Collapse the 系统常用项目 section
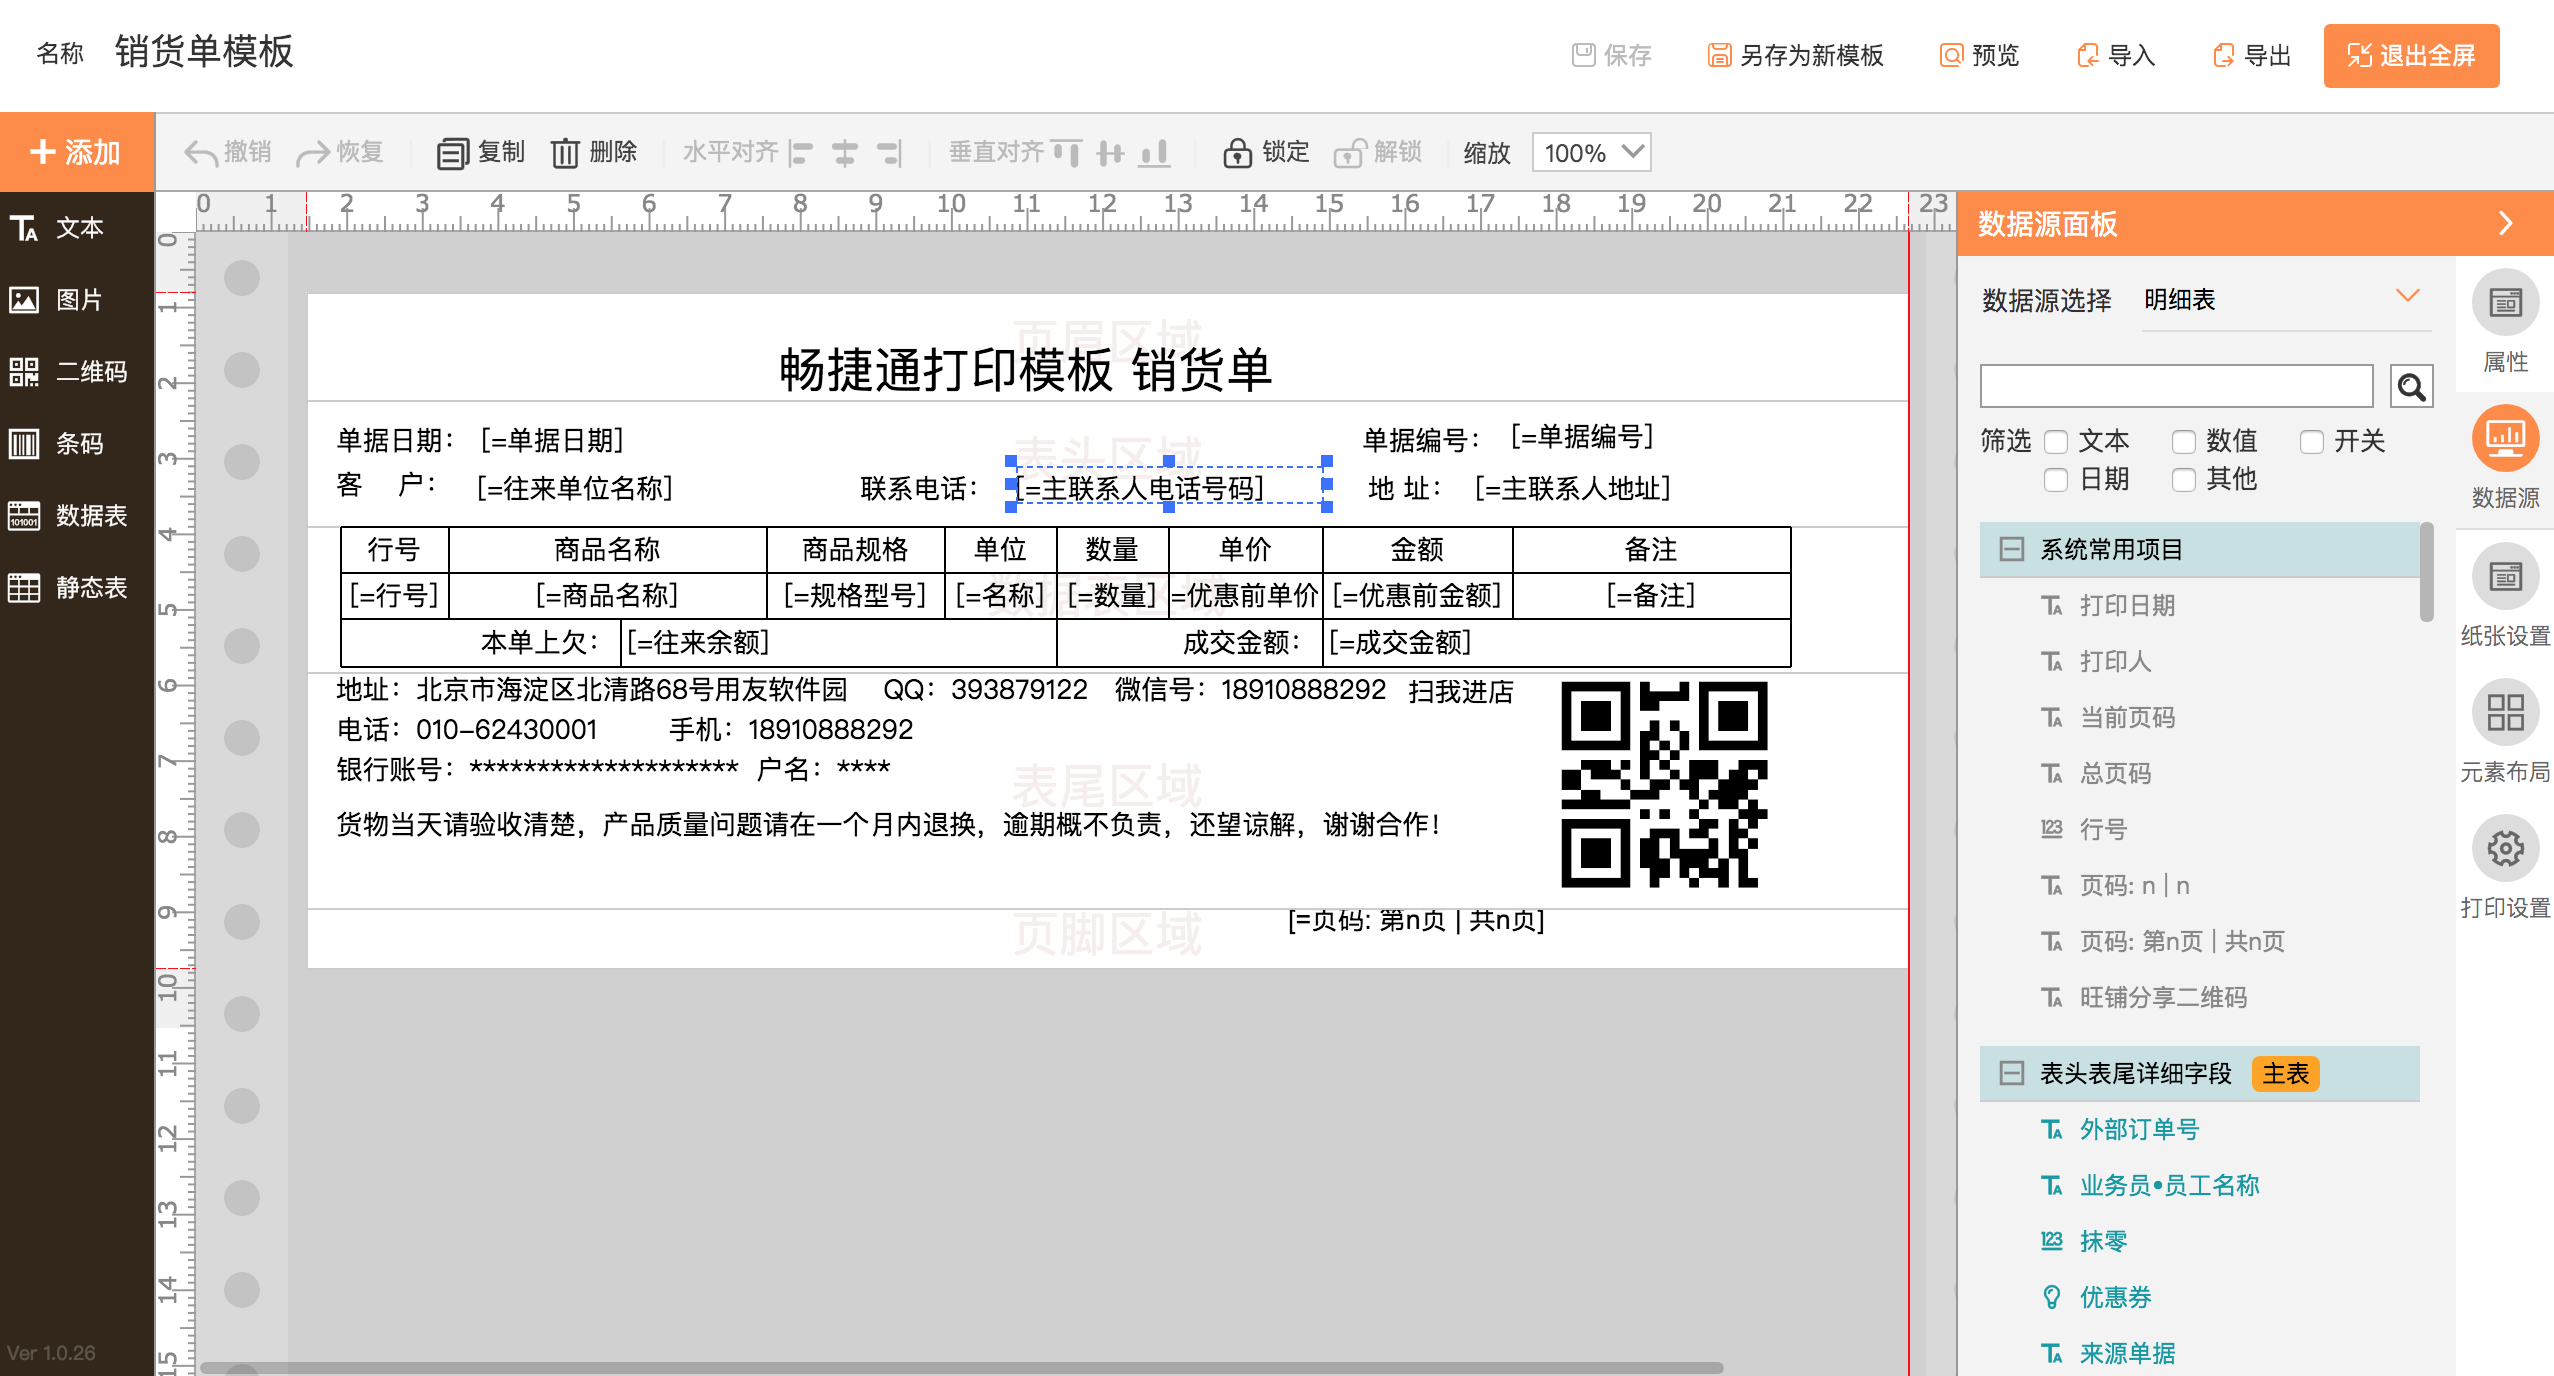This screenshot has width=2554, height=1376. (x=2012, y=549)
